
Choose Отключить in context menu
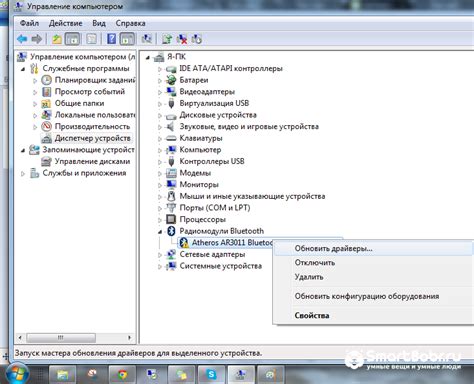373,263
